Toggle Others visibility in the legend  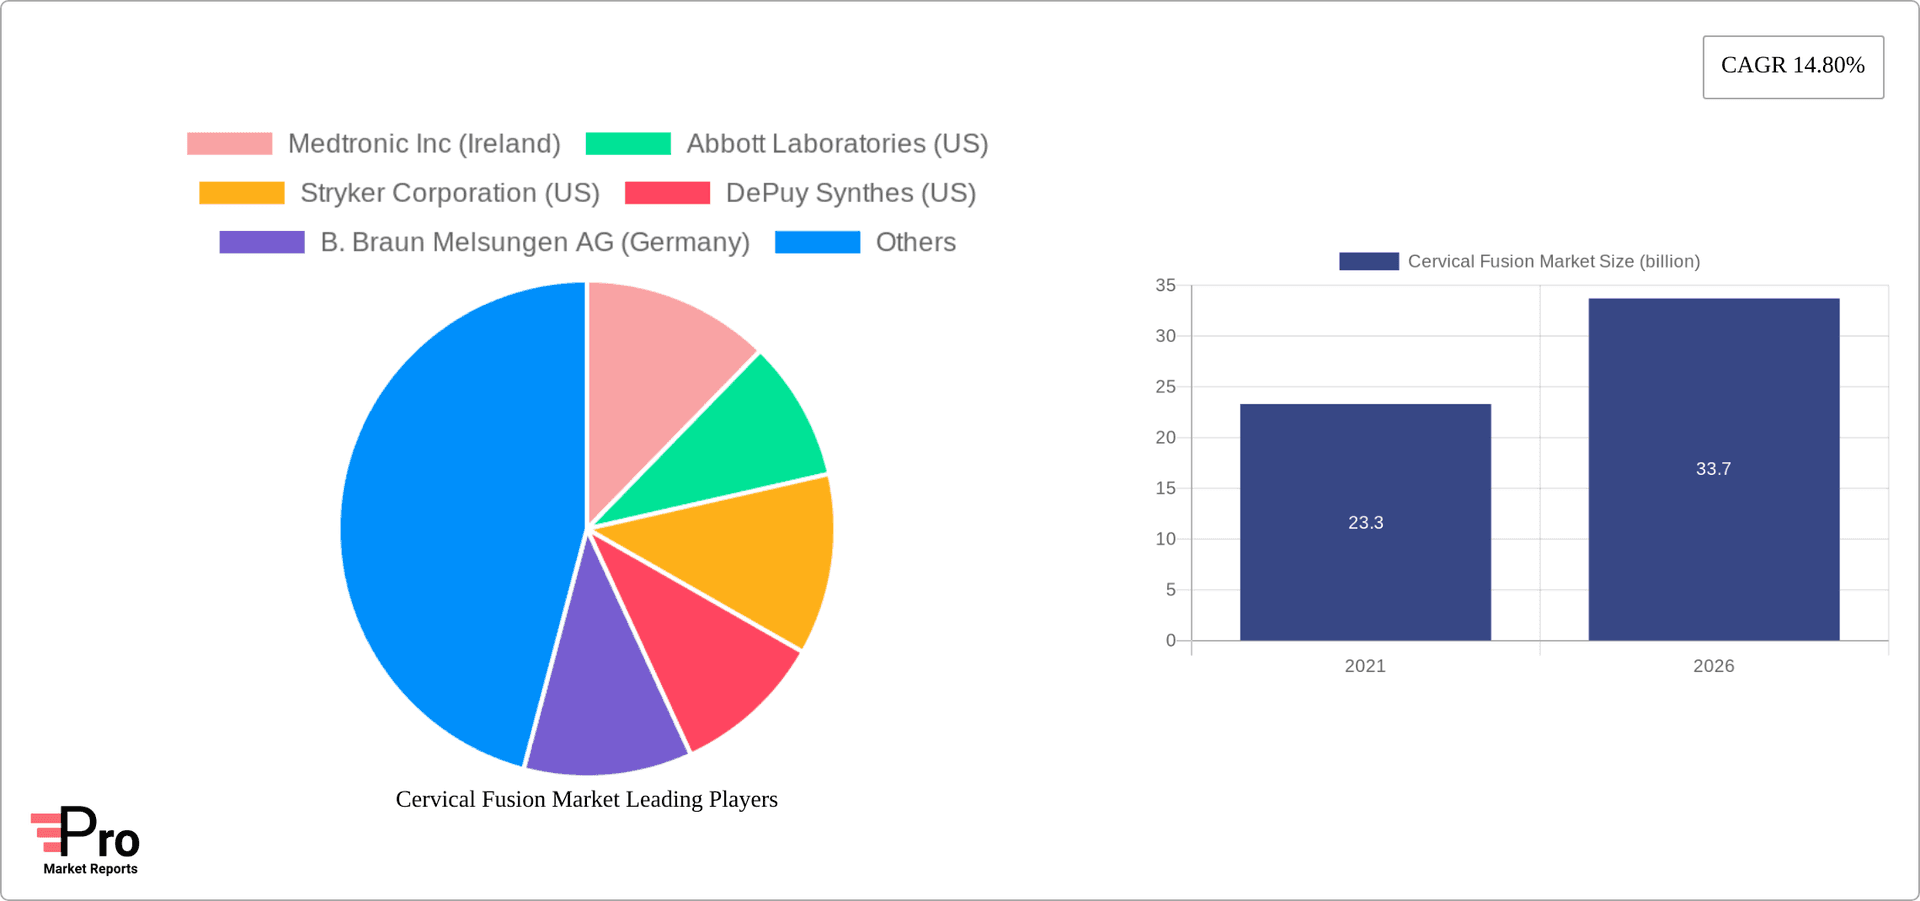click(915, 241)
